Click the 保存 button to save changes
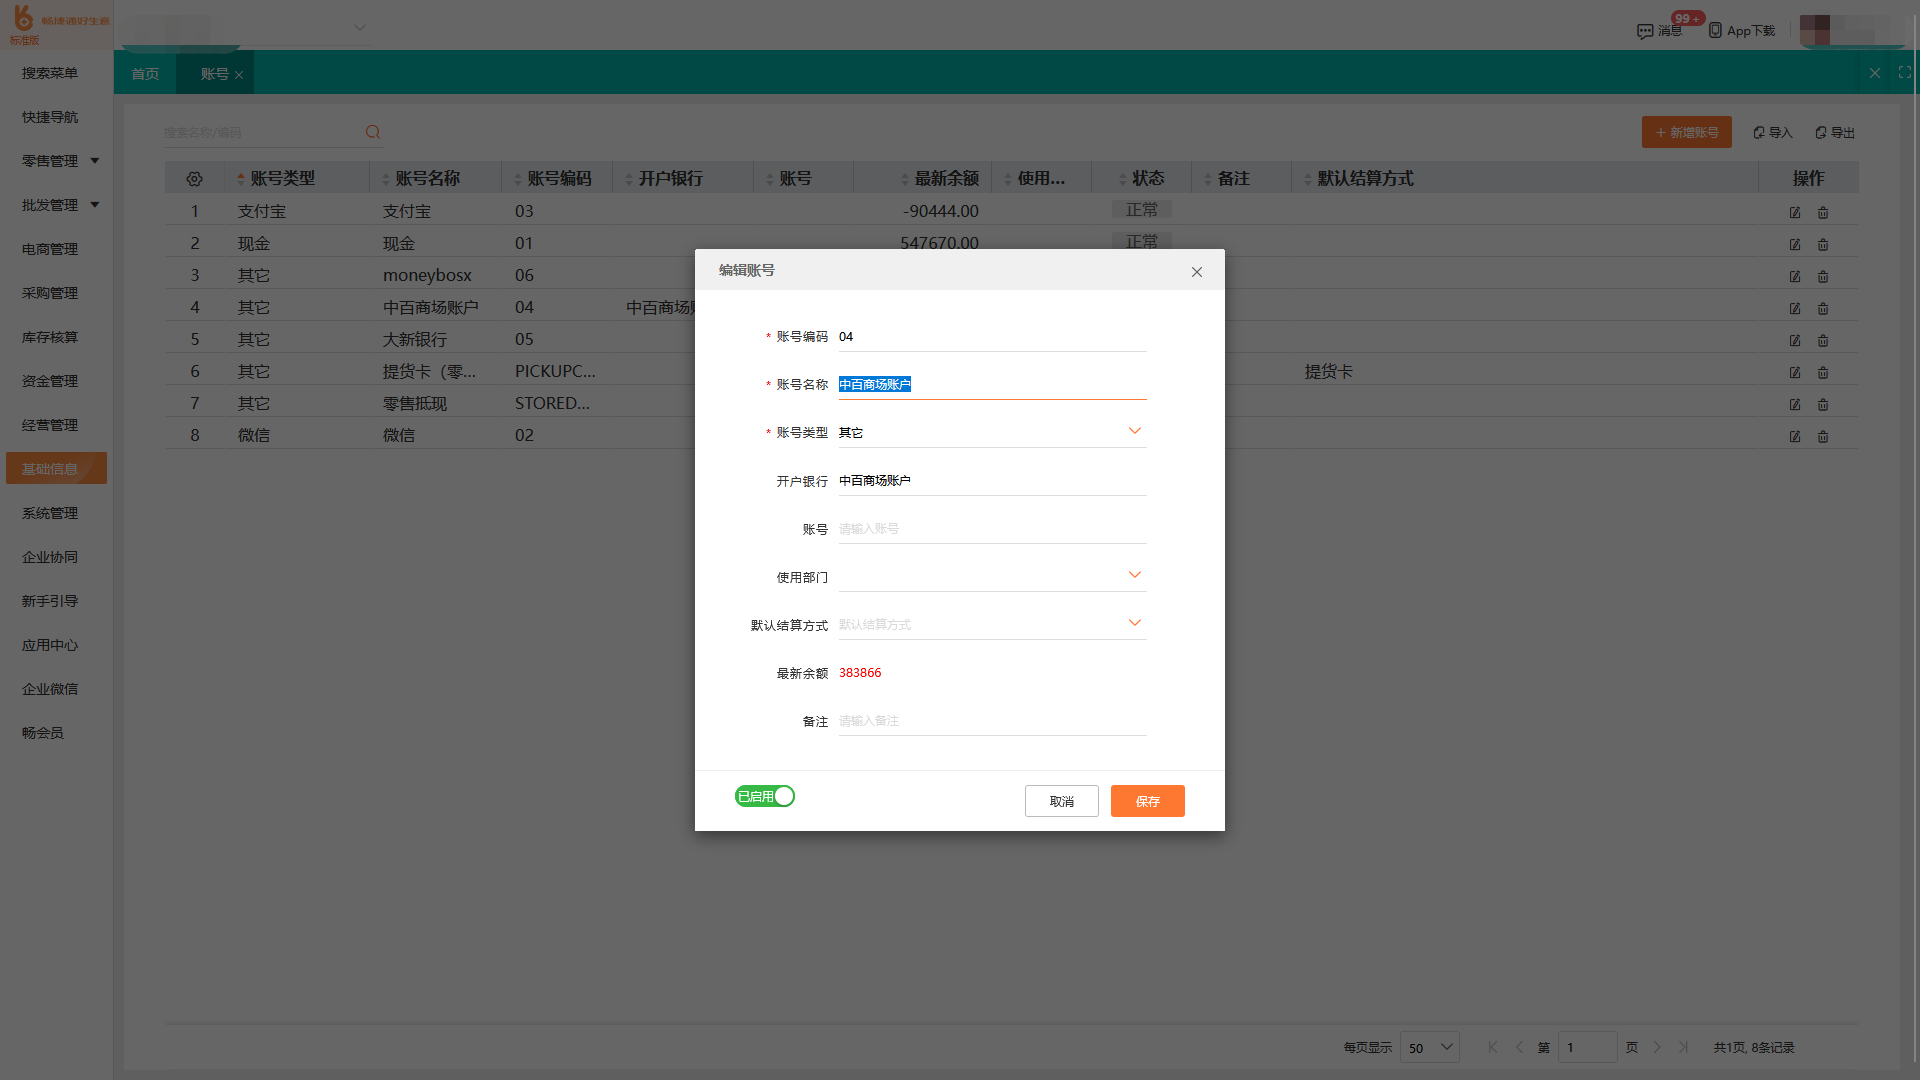 [x=1147, y=800]
